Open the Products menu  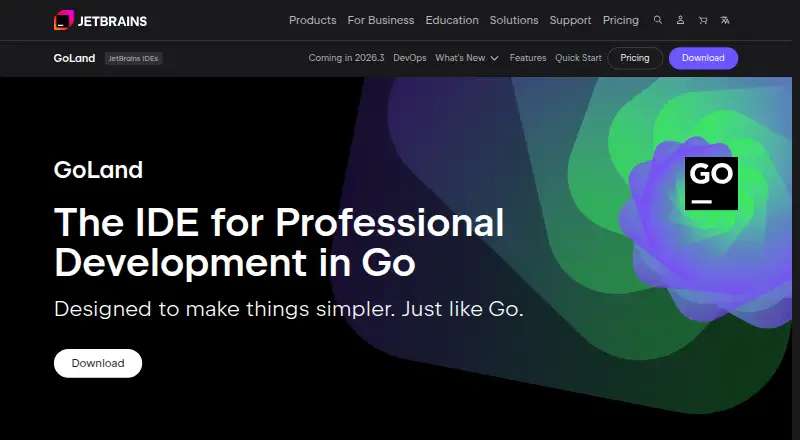pyautogui.click(x=313, y=20)
